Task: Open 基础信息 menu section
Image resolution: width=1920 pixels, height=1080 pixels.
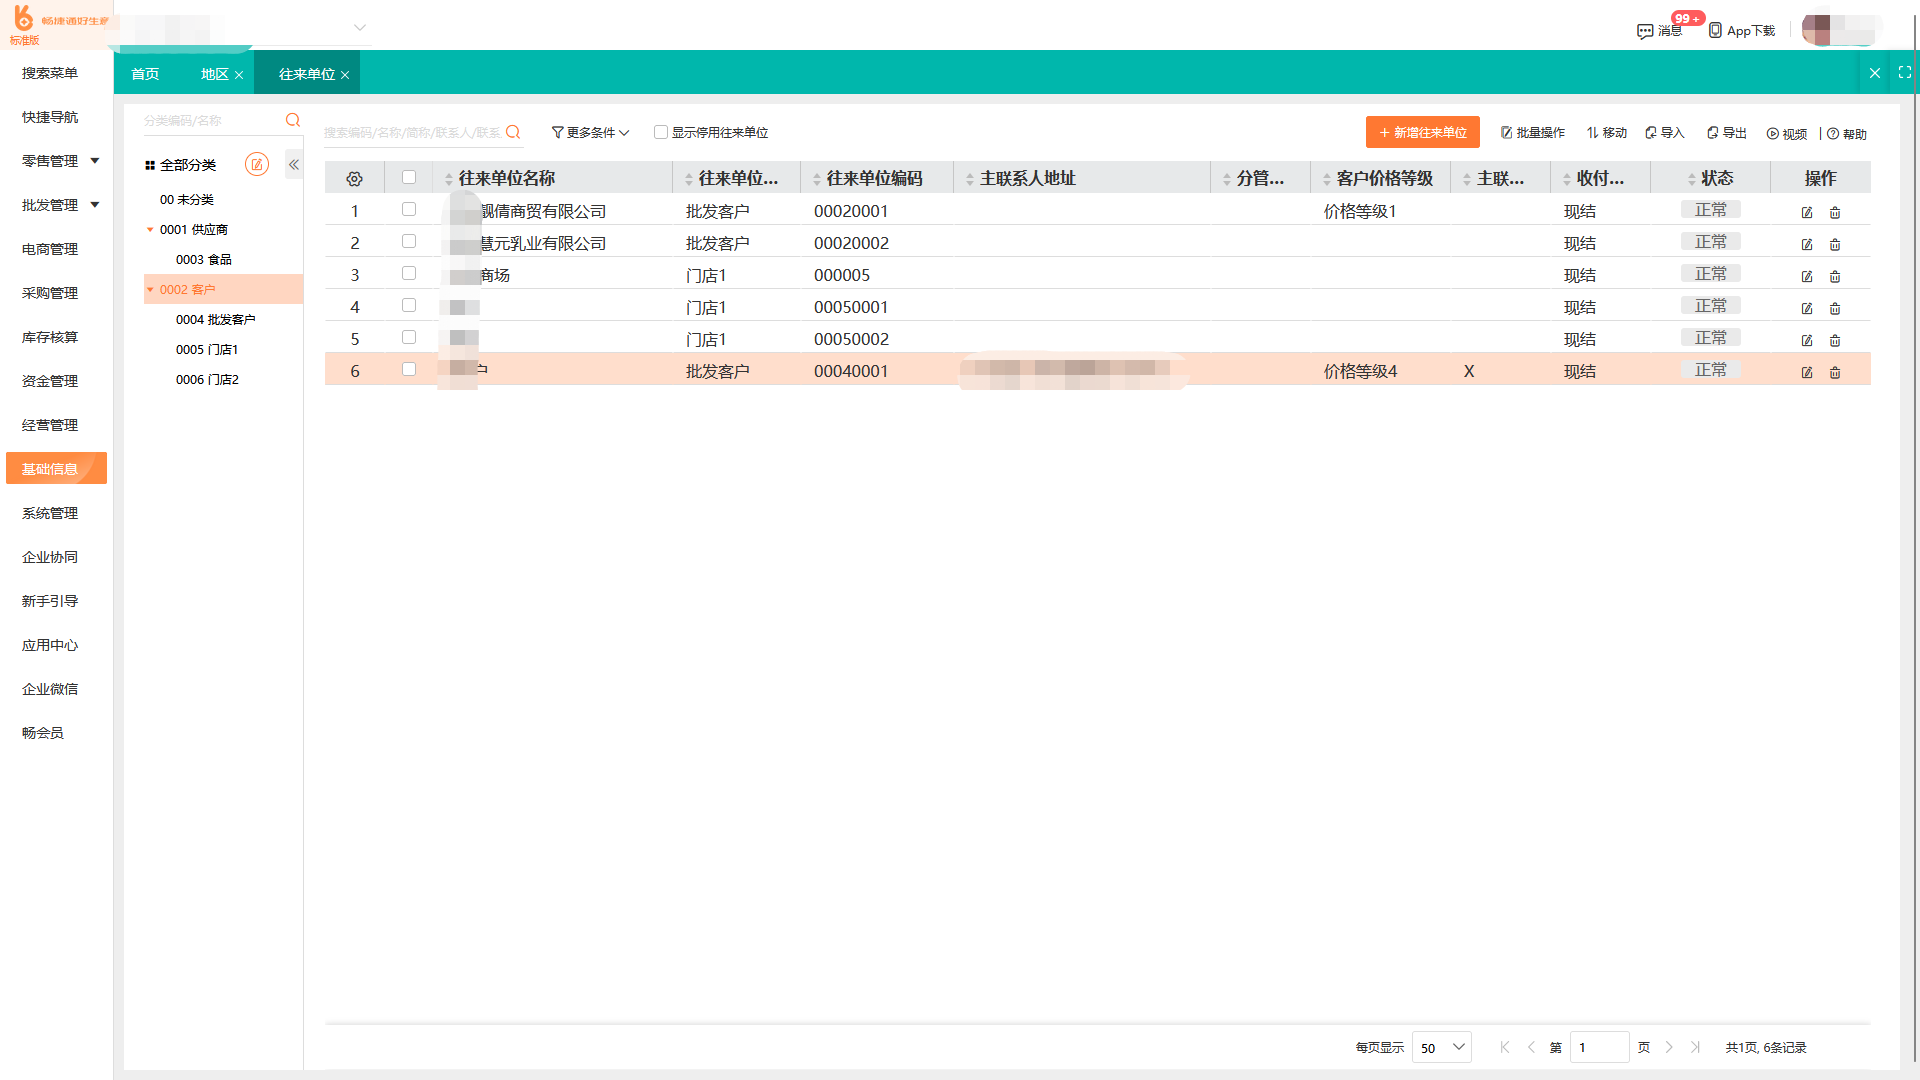Action: click(x=53, y=468)
